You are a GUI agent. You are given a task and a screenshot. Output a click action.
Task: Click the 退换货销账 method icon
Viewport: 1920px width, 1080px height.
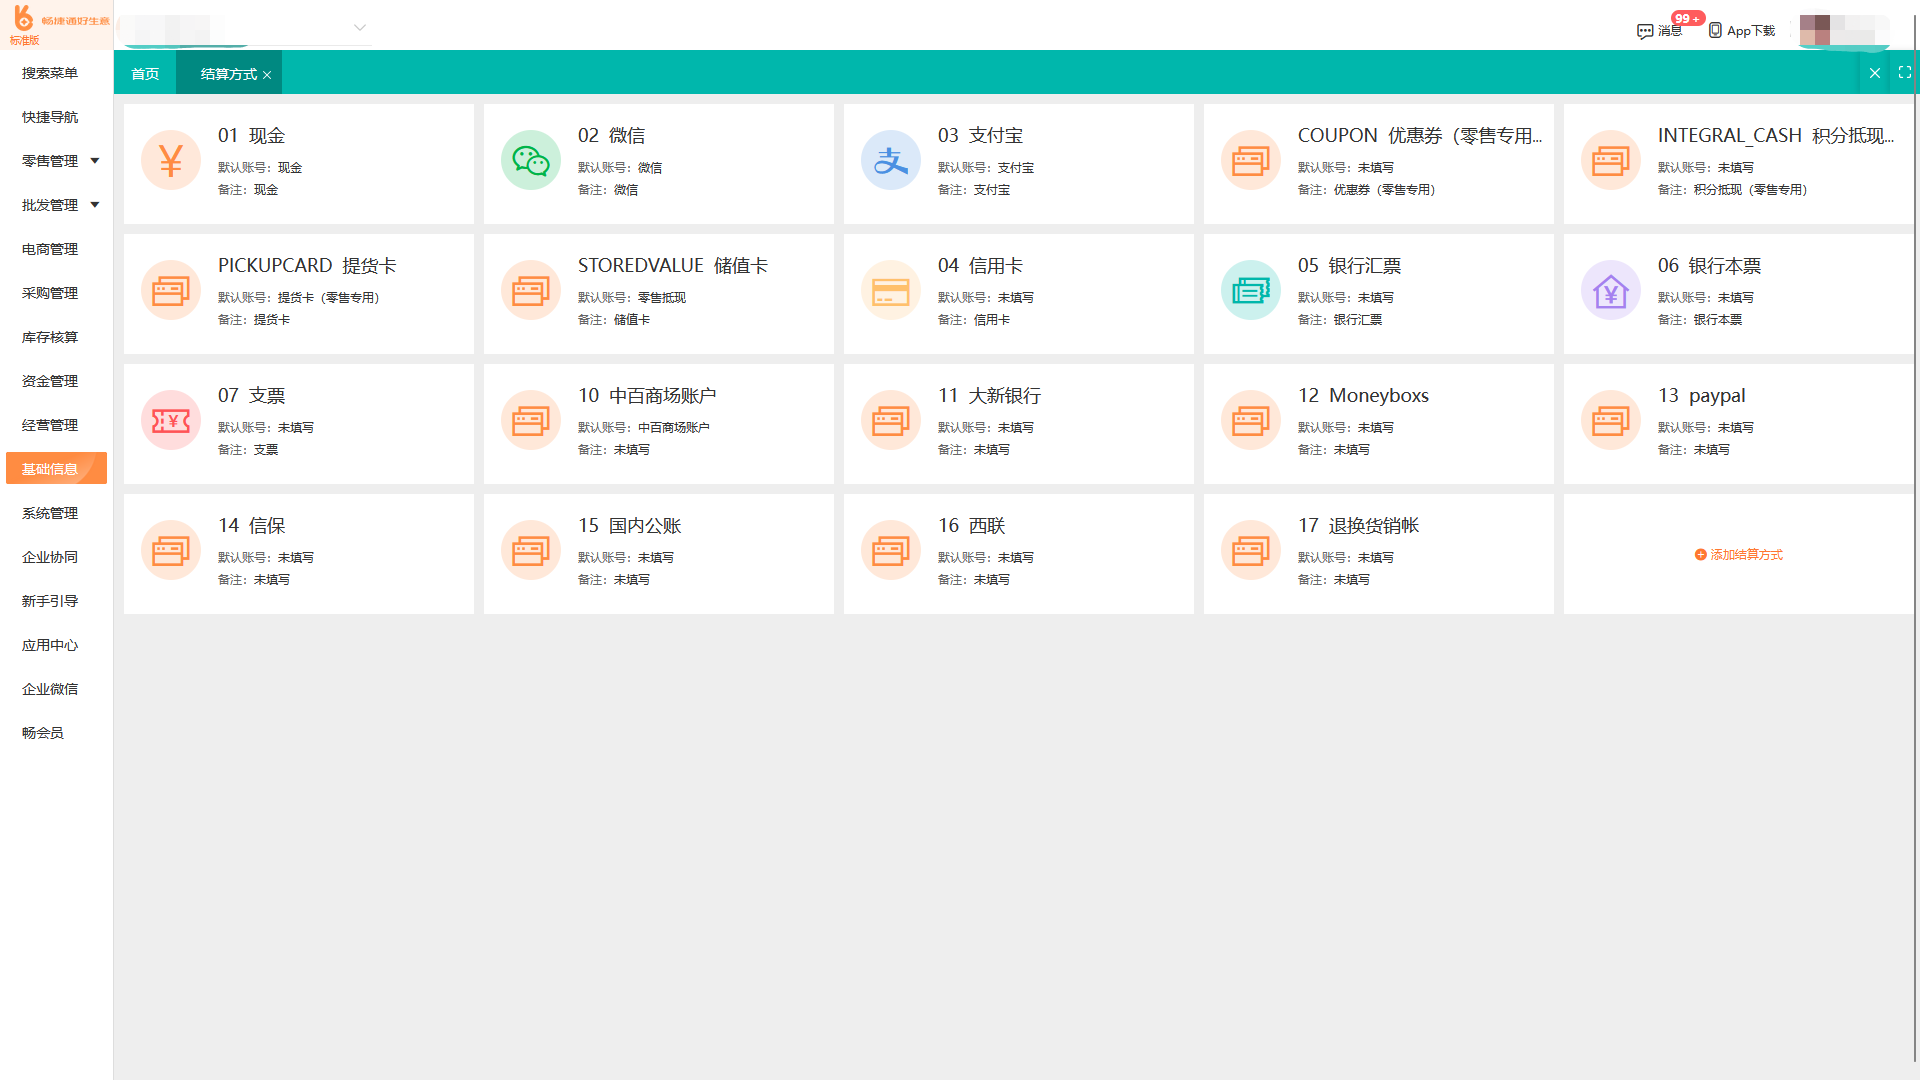[1250, 551]
